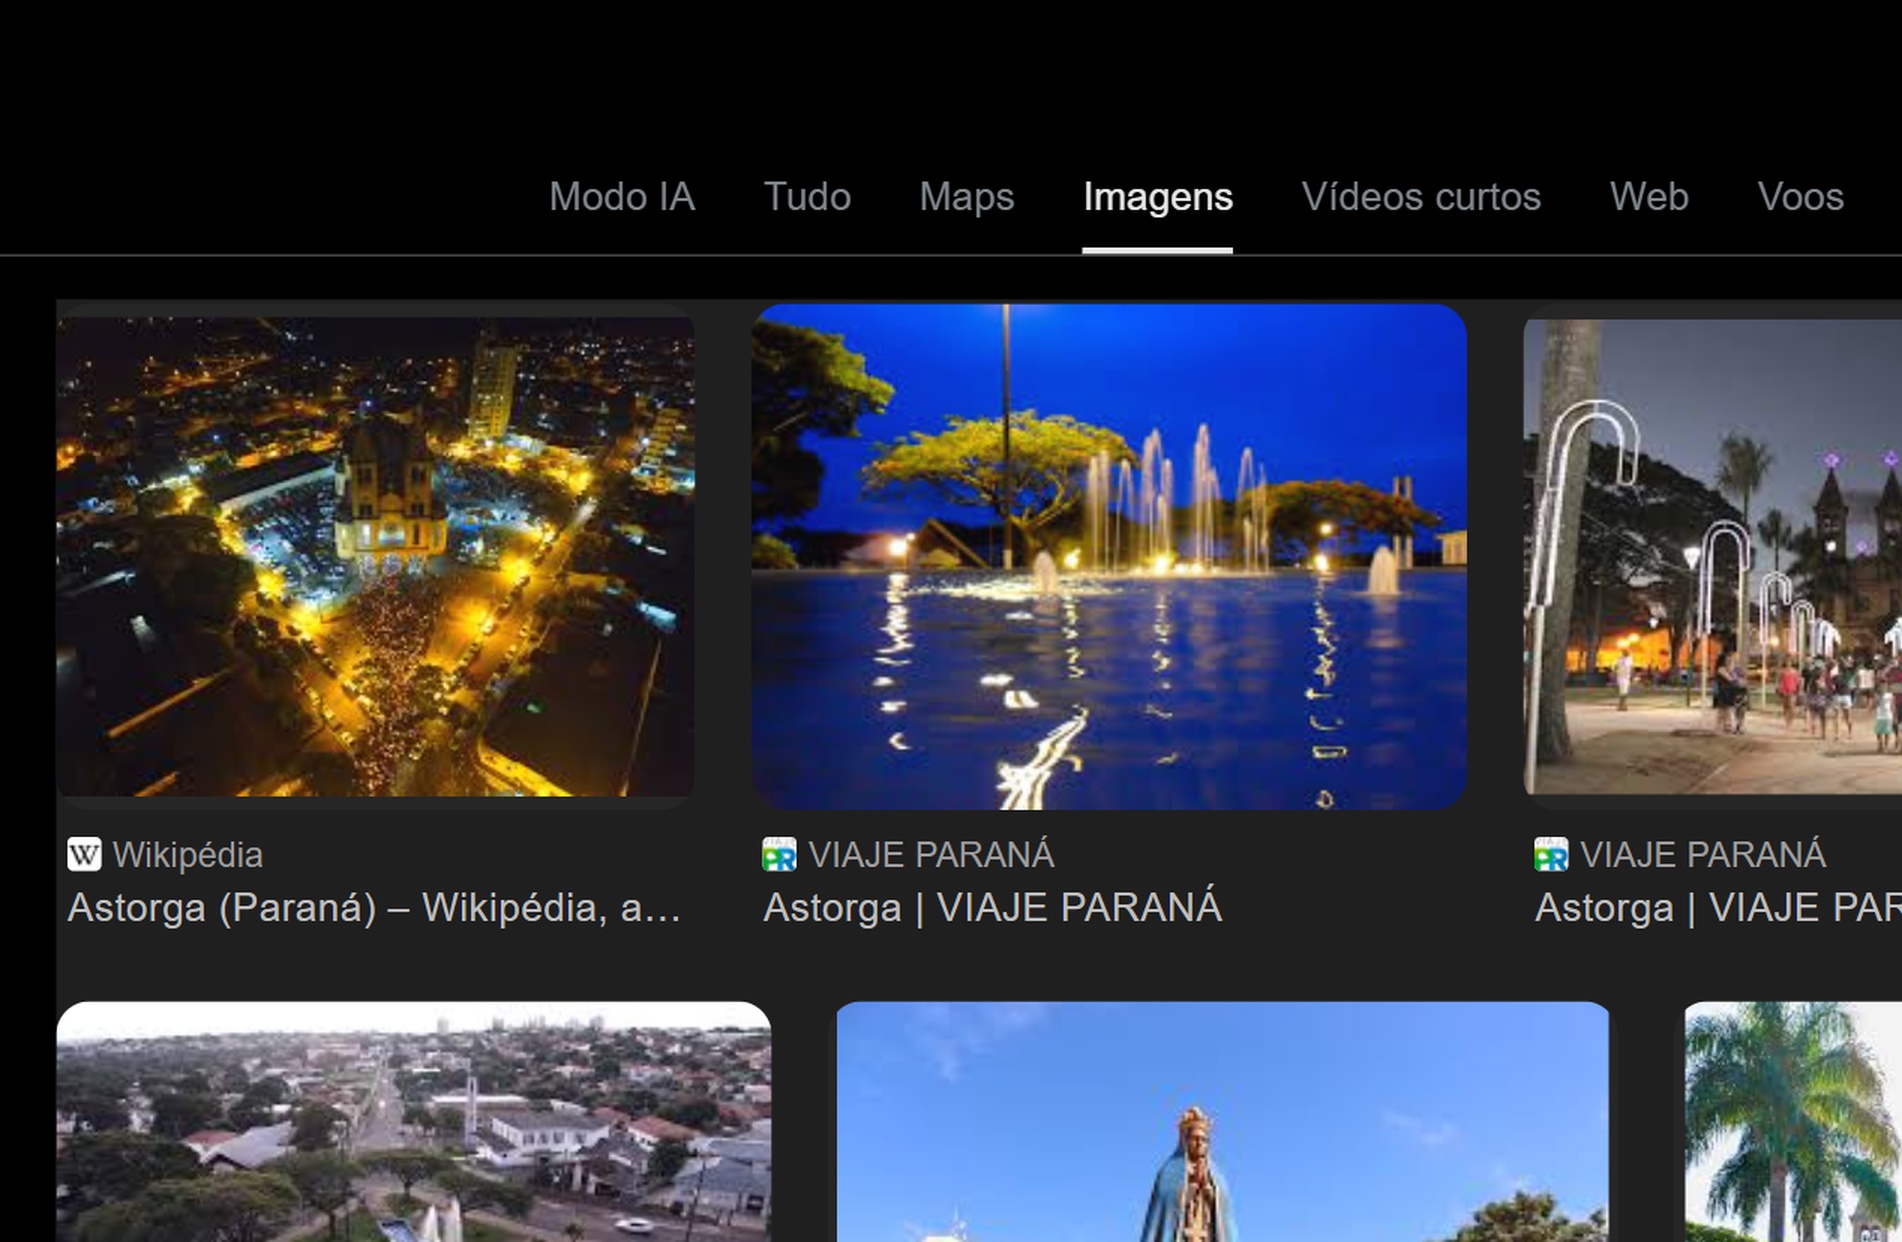The height and width of the screenshot is (1242, 1902).
Task: Open the Tudo results tab
Action: 807,197
